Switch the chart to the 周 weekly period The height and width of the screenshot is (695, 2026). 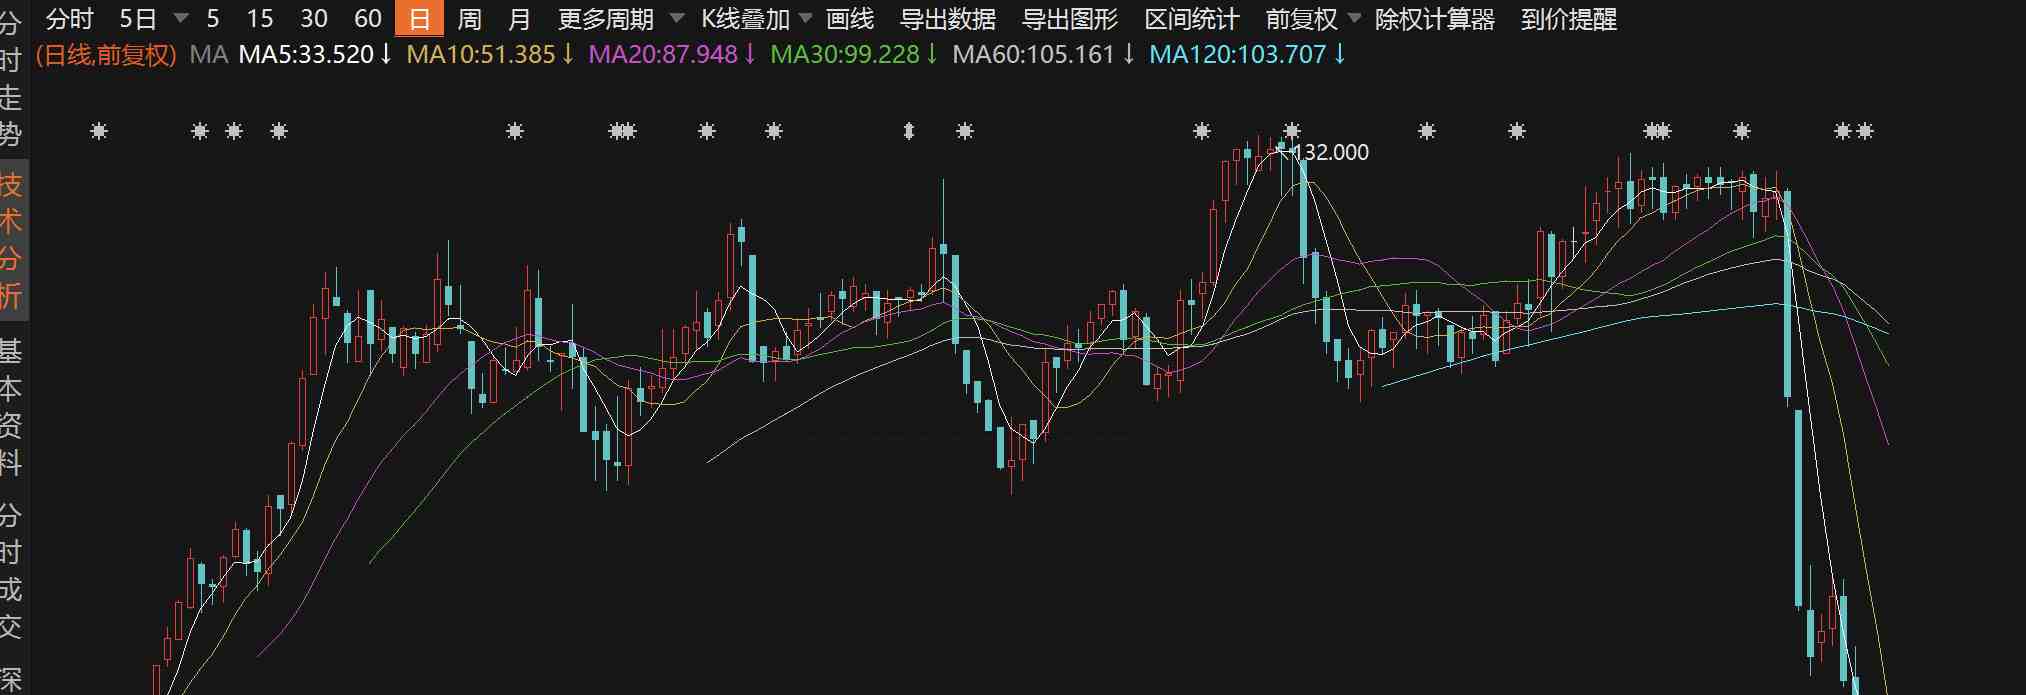click(x=469, y=19)
